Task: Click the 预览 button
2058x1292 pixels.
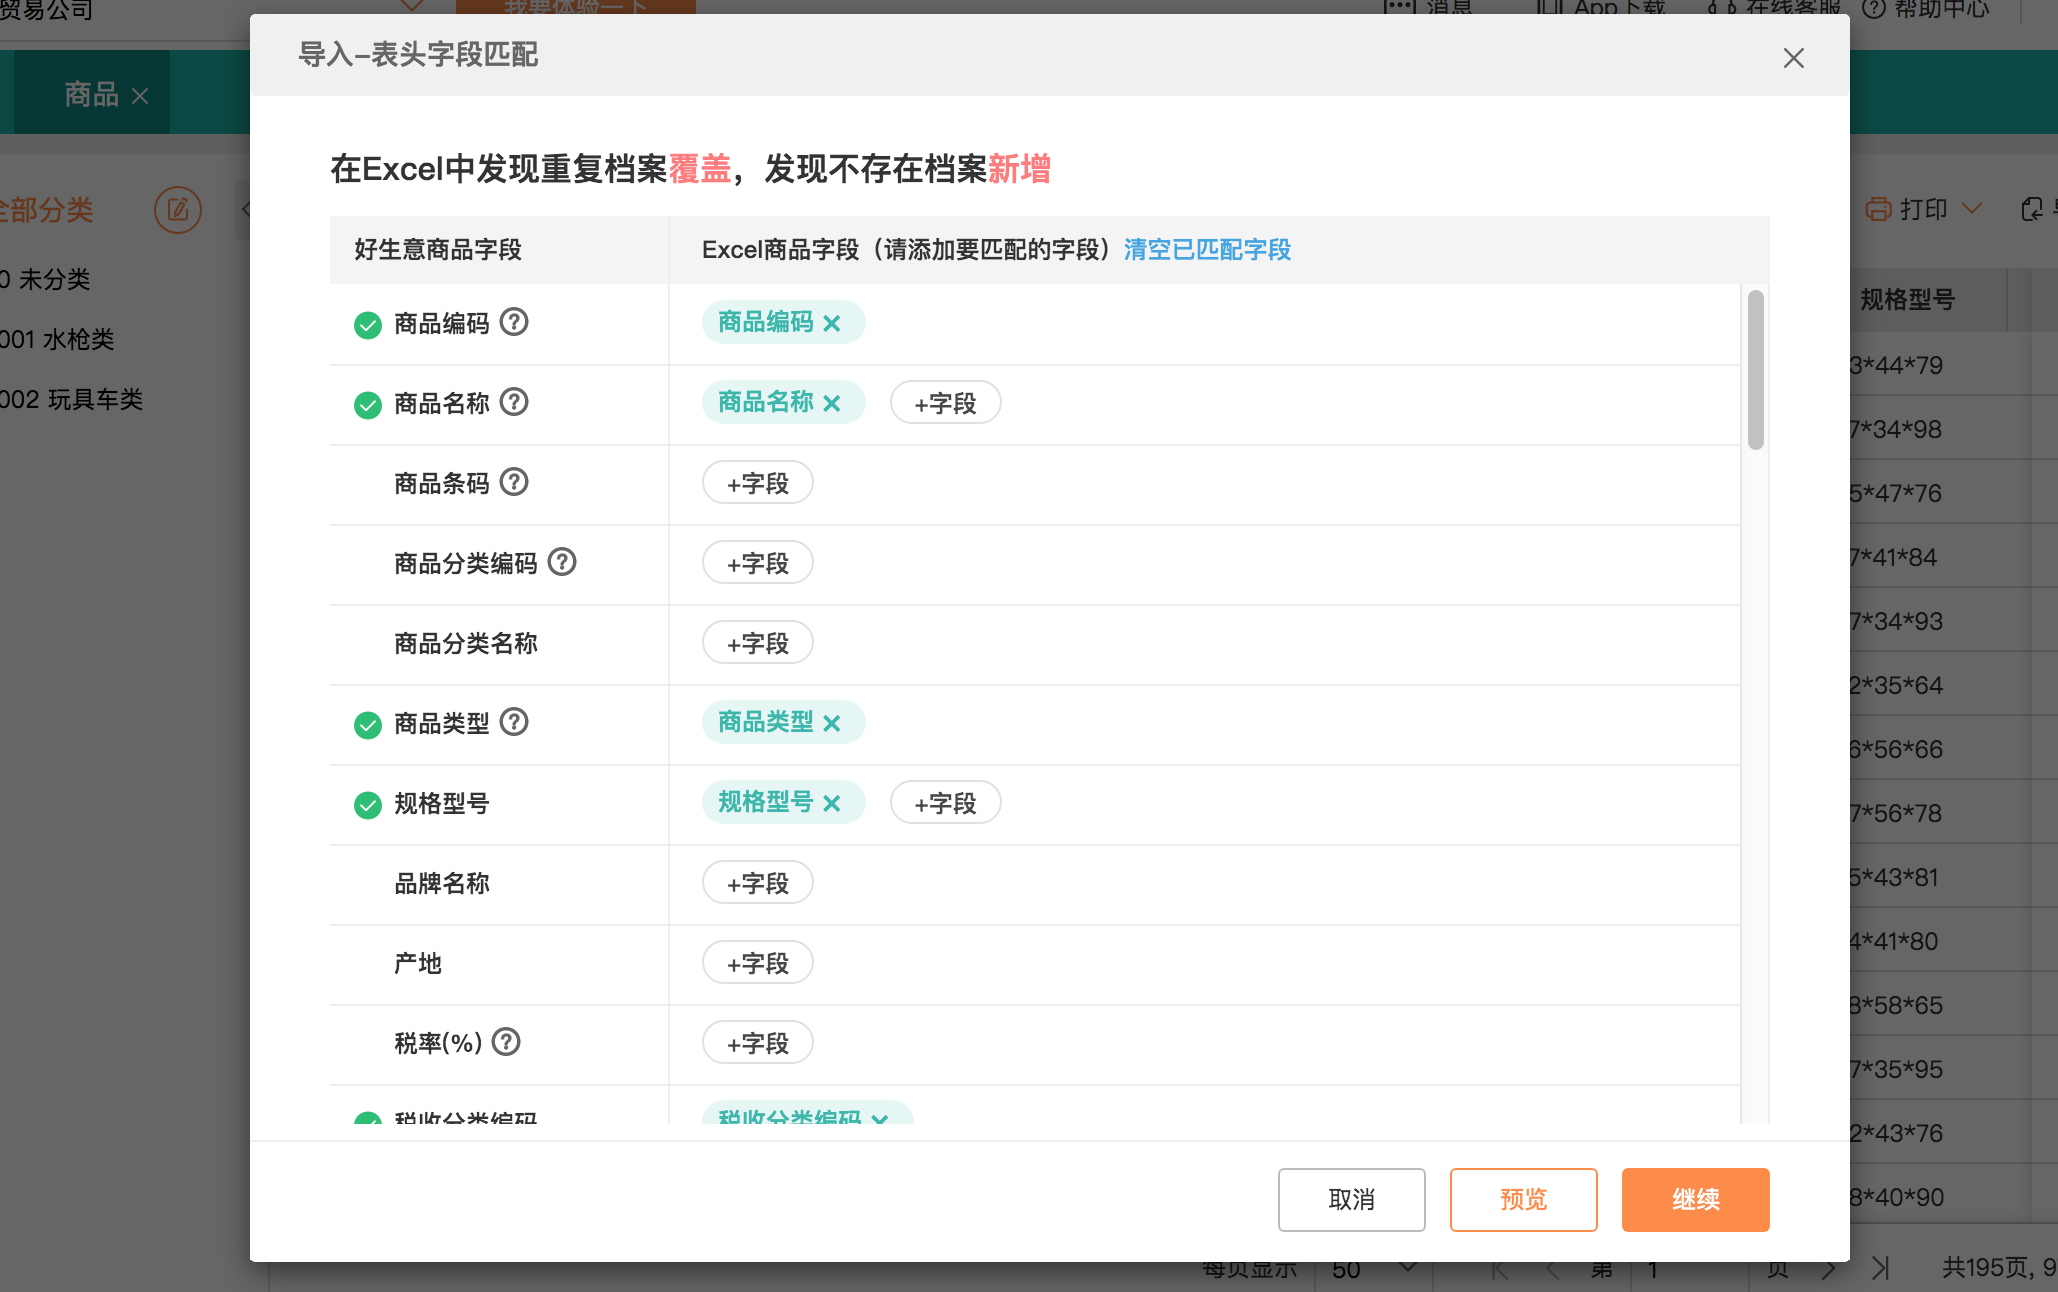Action: [x=1524, y=1198]
